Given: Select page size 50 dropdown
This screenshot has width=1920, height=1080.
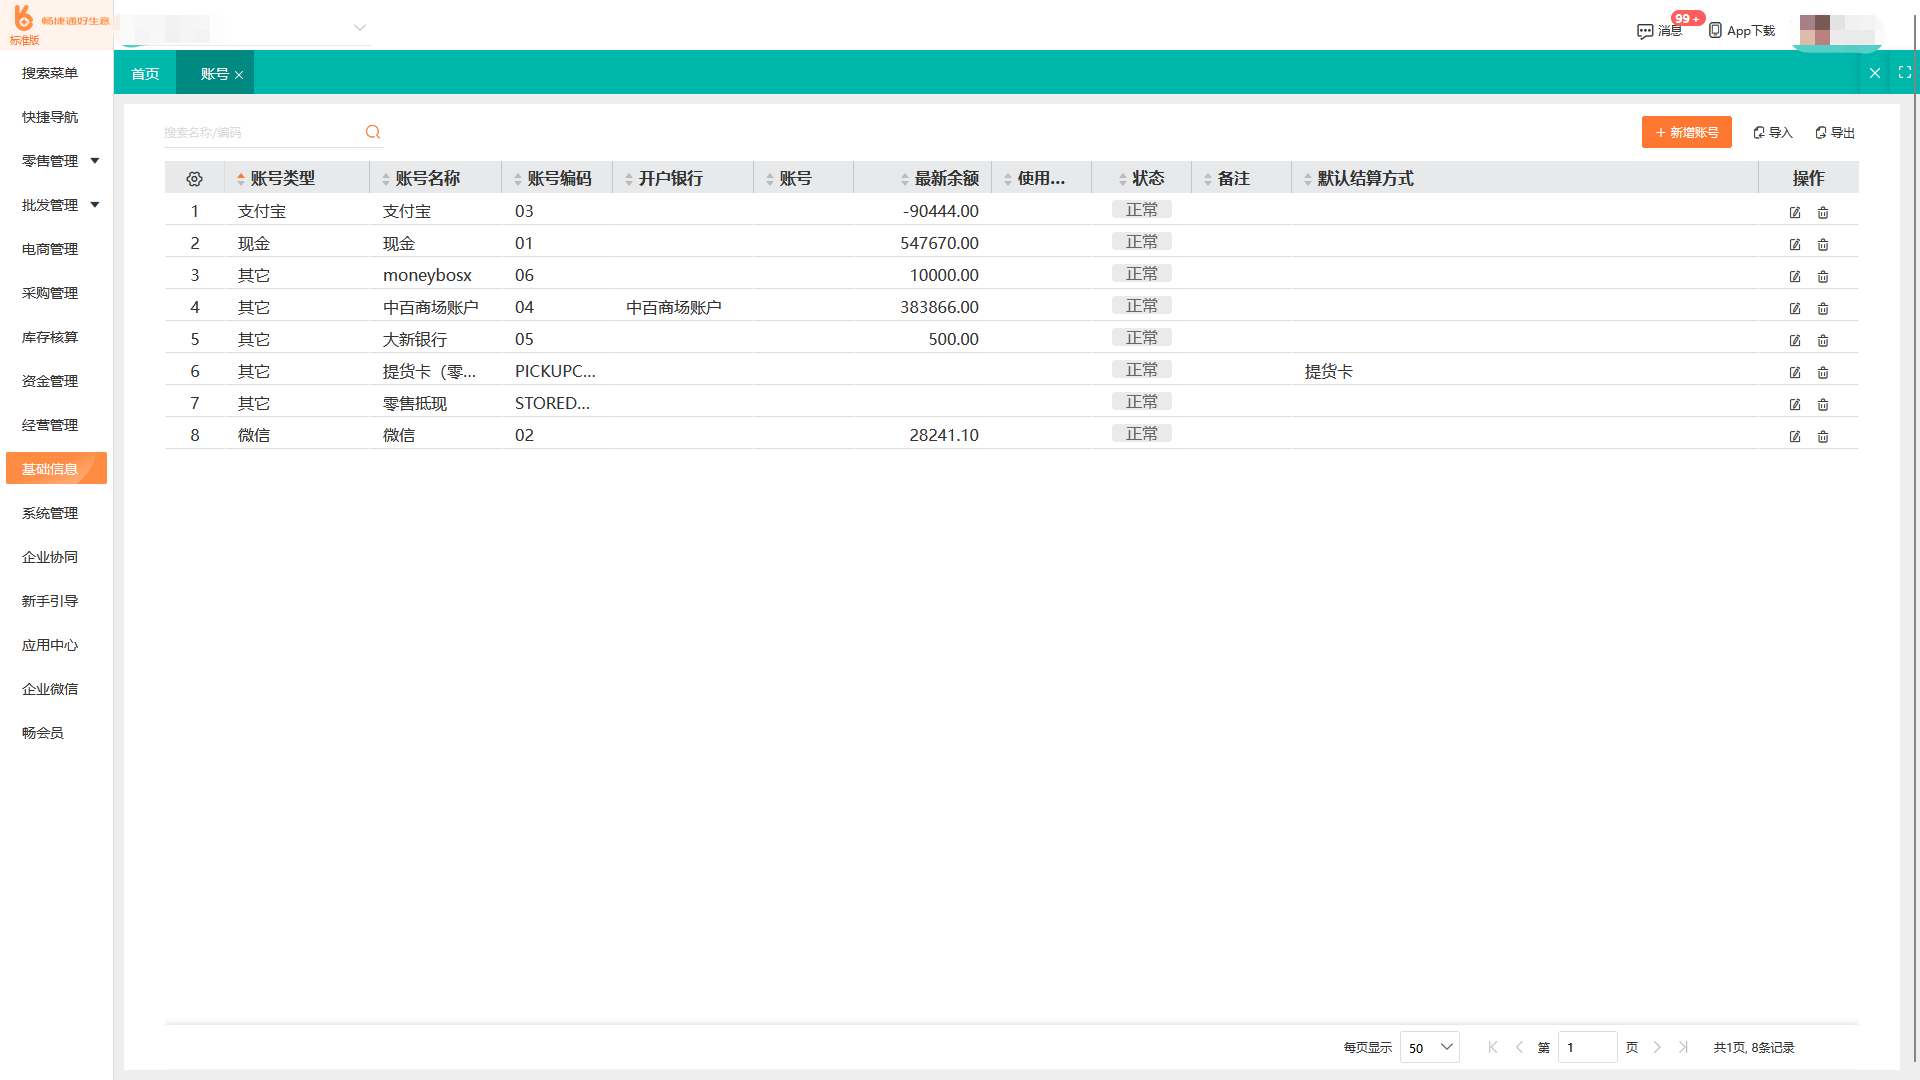Looking at the screenshot, I should click(x=1428, y=1048).
